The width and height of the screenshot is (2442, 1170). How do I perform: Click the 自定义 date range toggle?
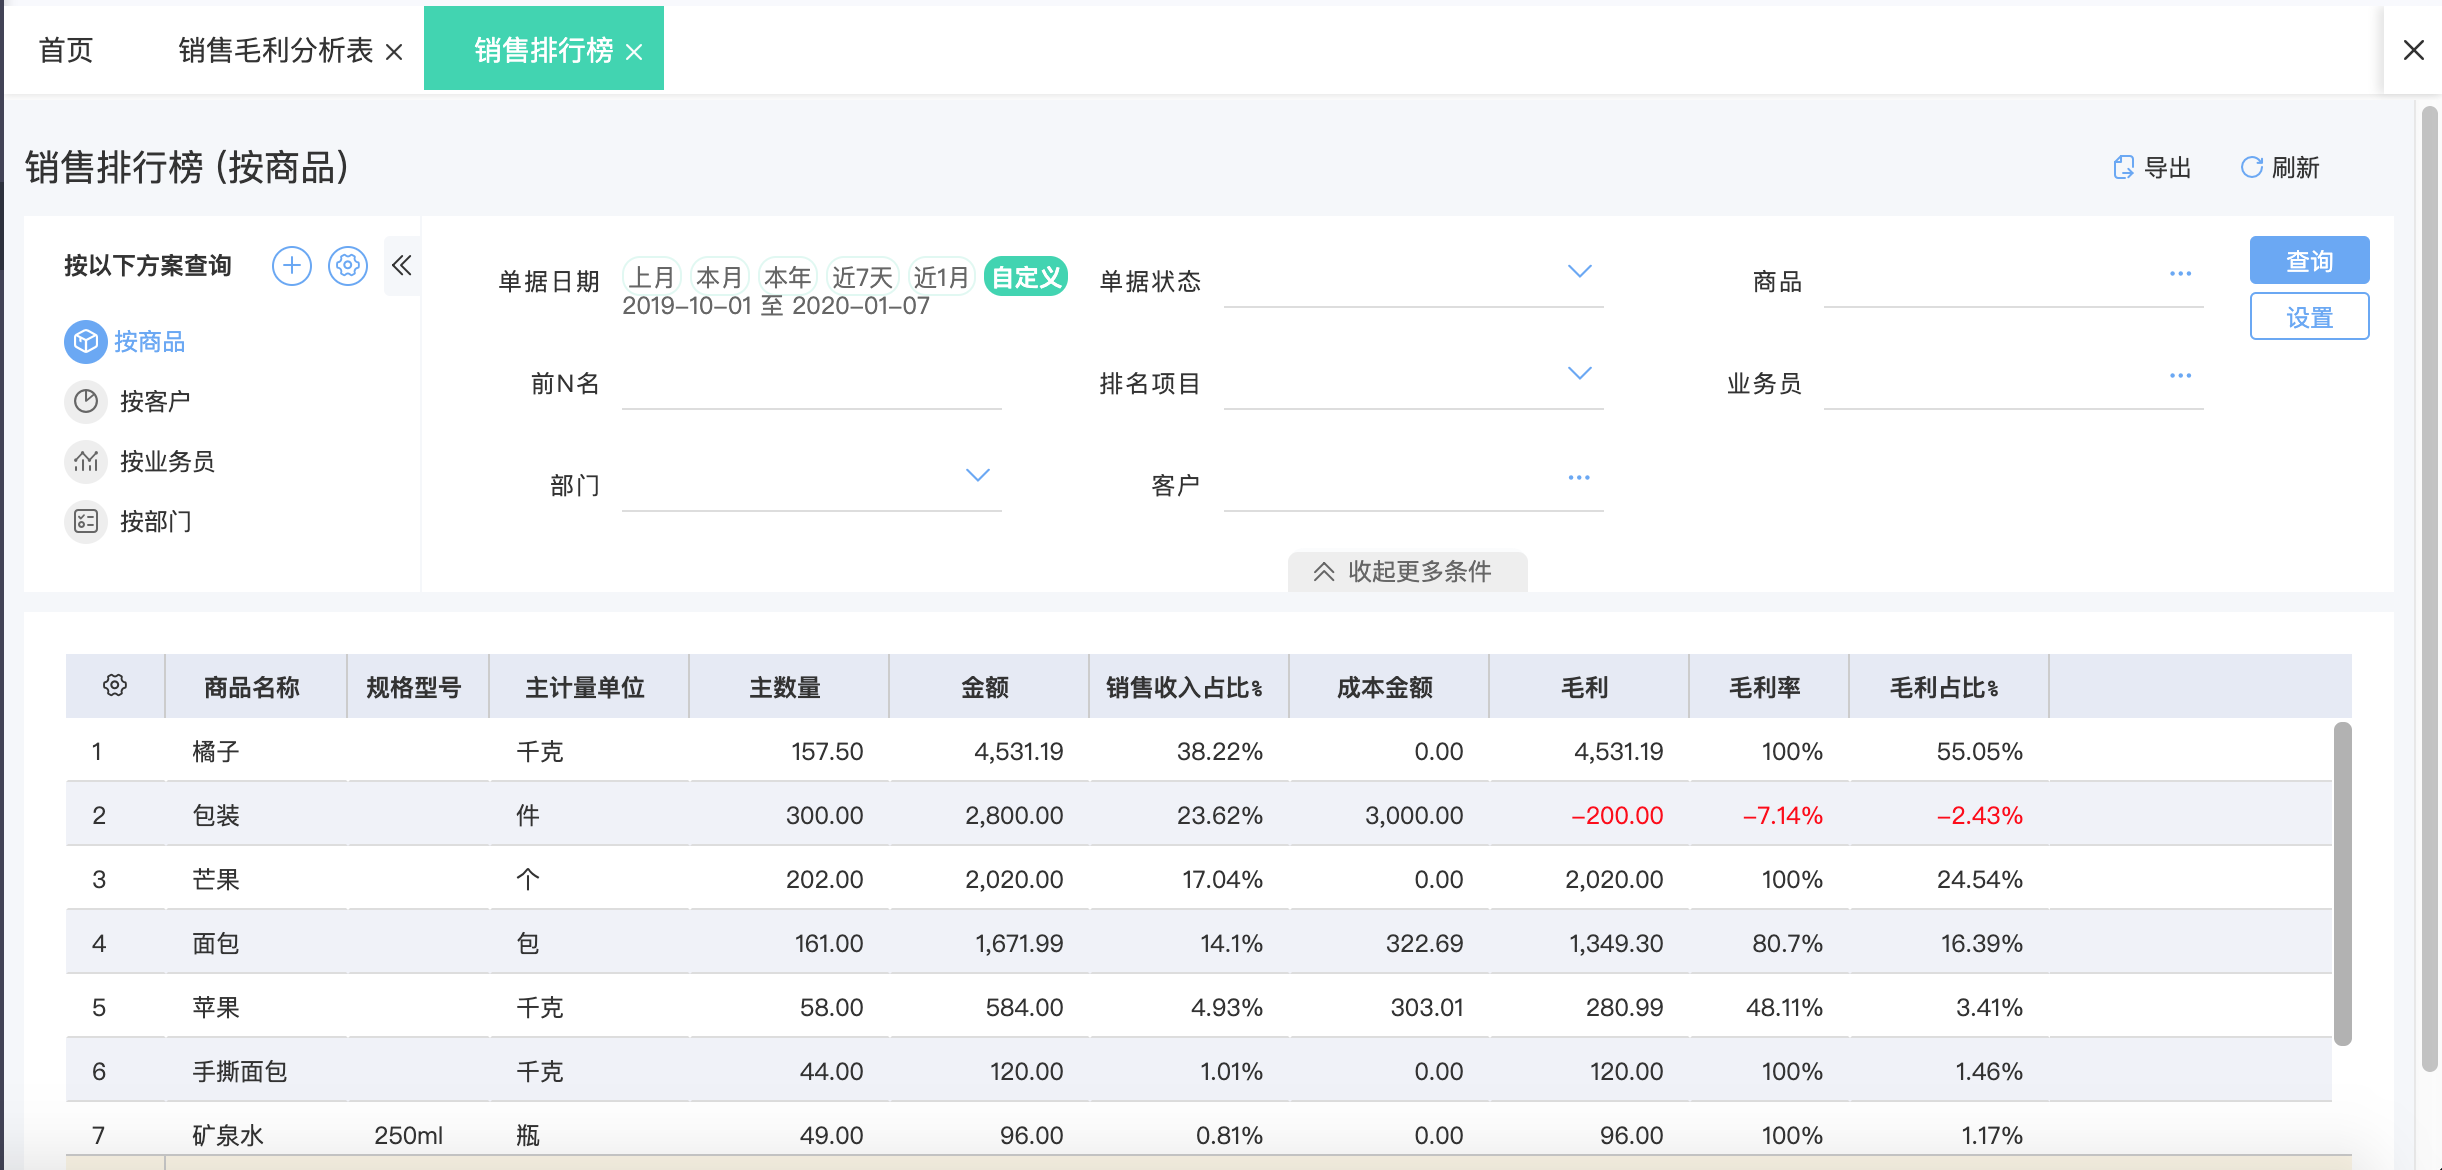point(1028,277)
